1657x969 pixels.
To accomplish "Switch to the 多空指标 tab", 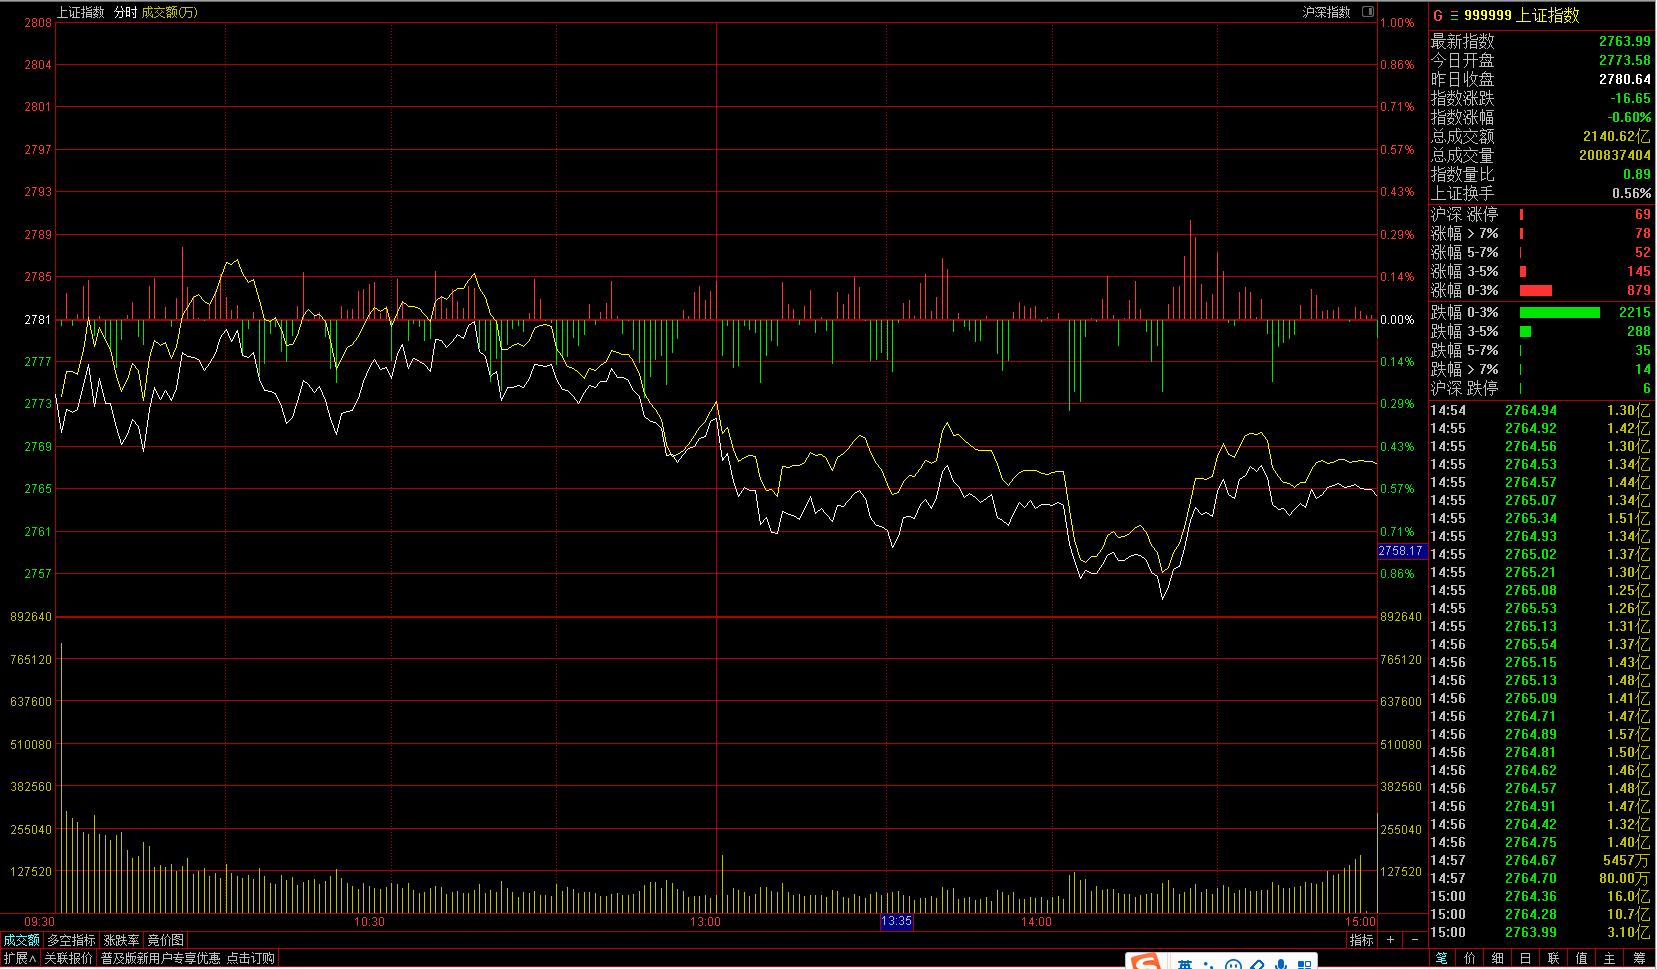I will pos(71,940).
